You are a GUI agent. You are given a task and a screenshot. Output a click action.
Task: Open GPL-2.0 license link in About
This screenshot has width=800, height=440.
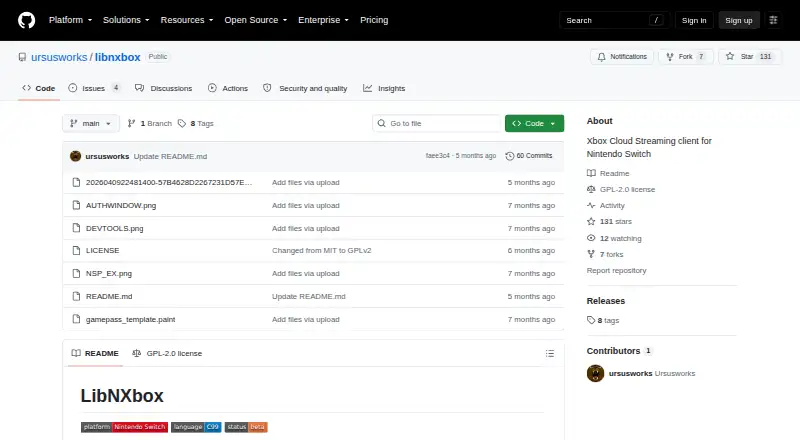coord(621,189)
